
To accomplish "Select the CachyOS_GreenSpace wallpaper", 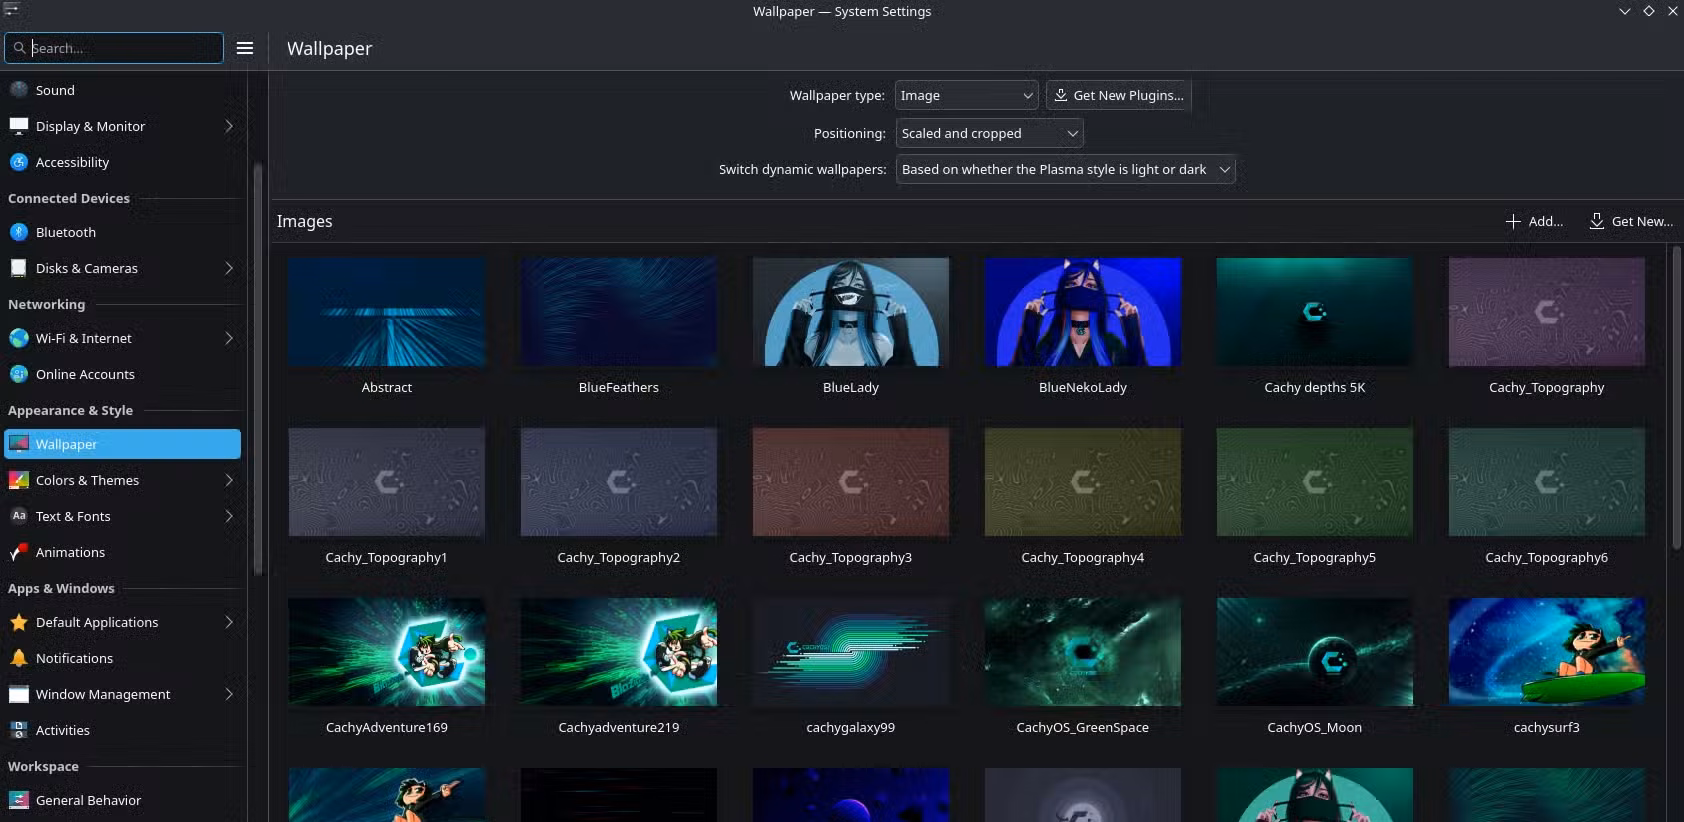I will pyautogui.click(x=1083, y=652).
